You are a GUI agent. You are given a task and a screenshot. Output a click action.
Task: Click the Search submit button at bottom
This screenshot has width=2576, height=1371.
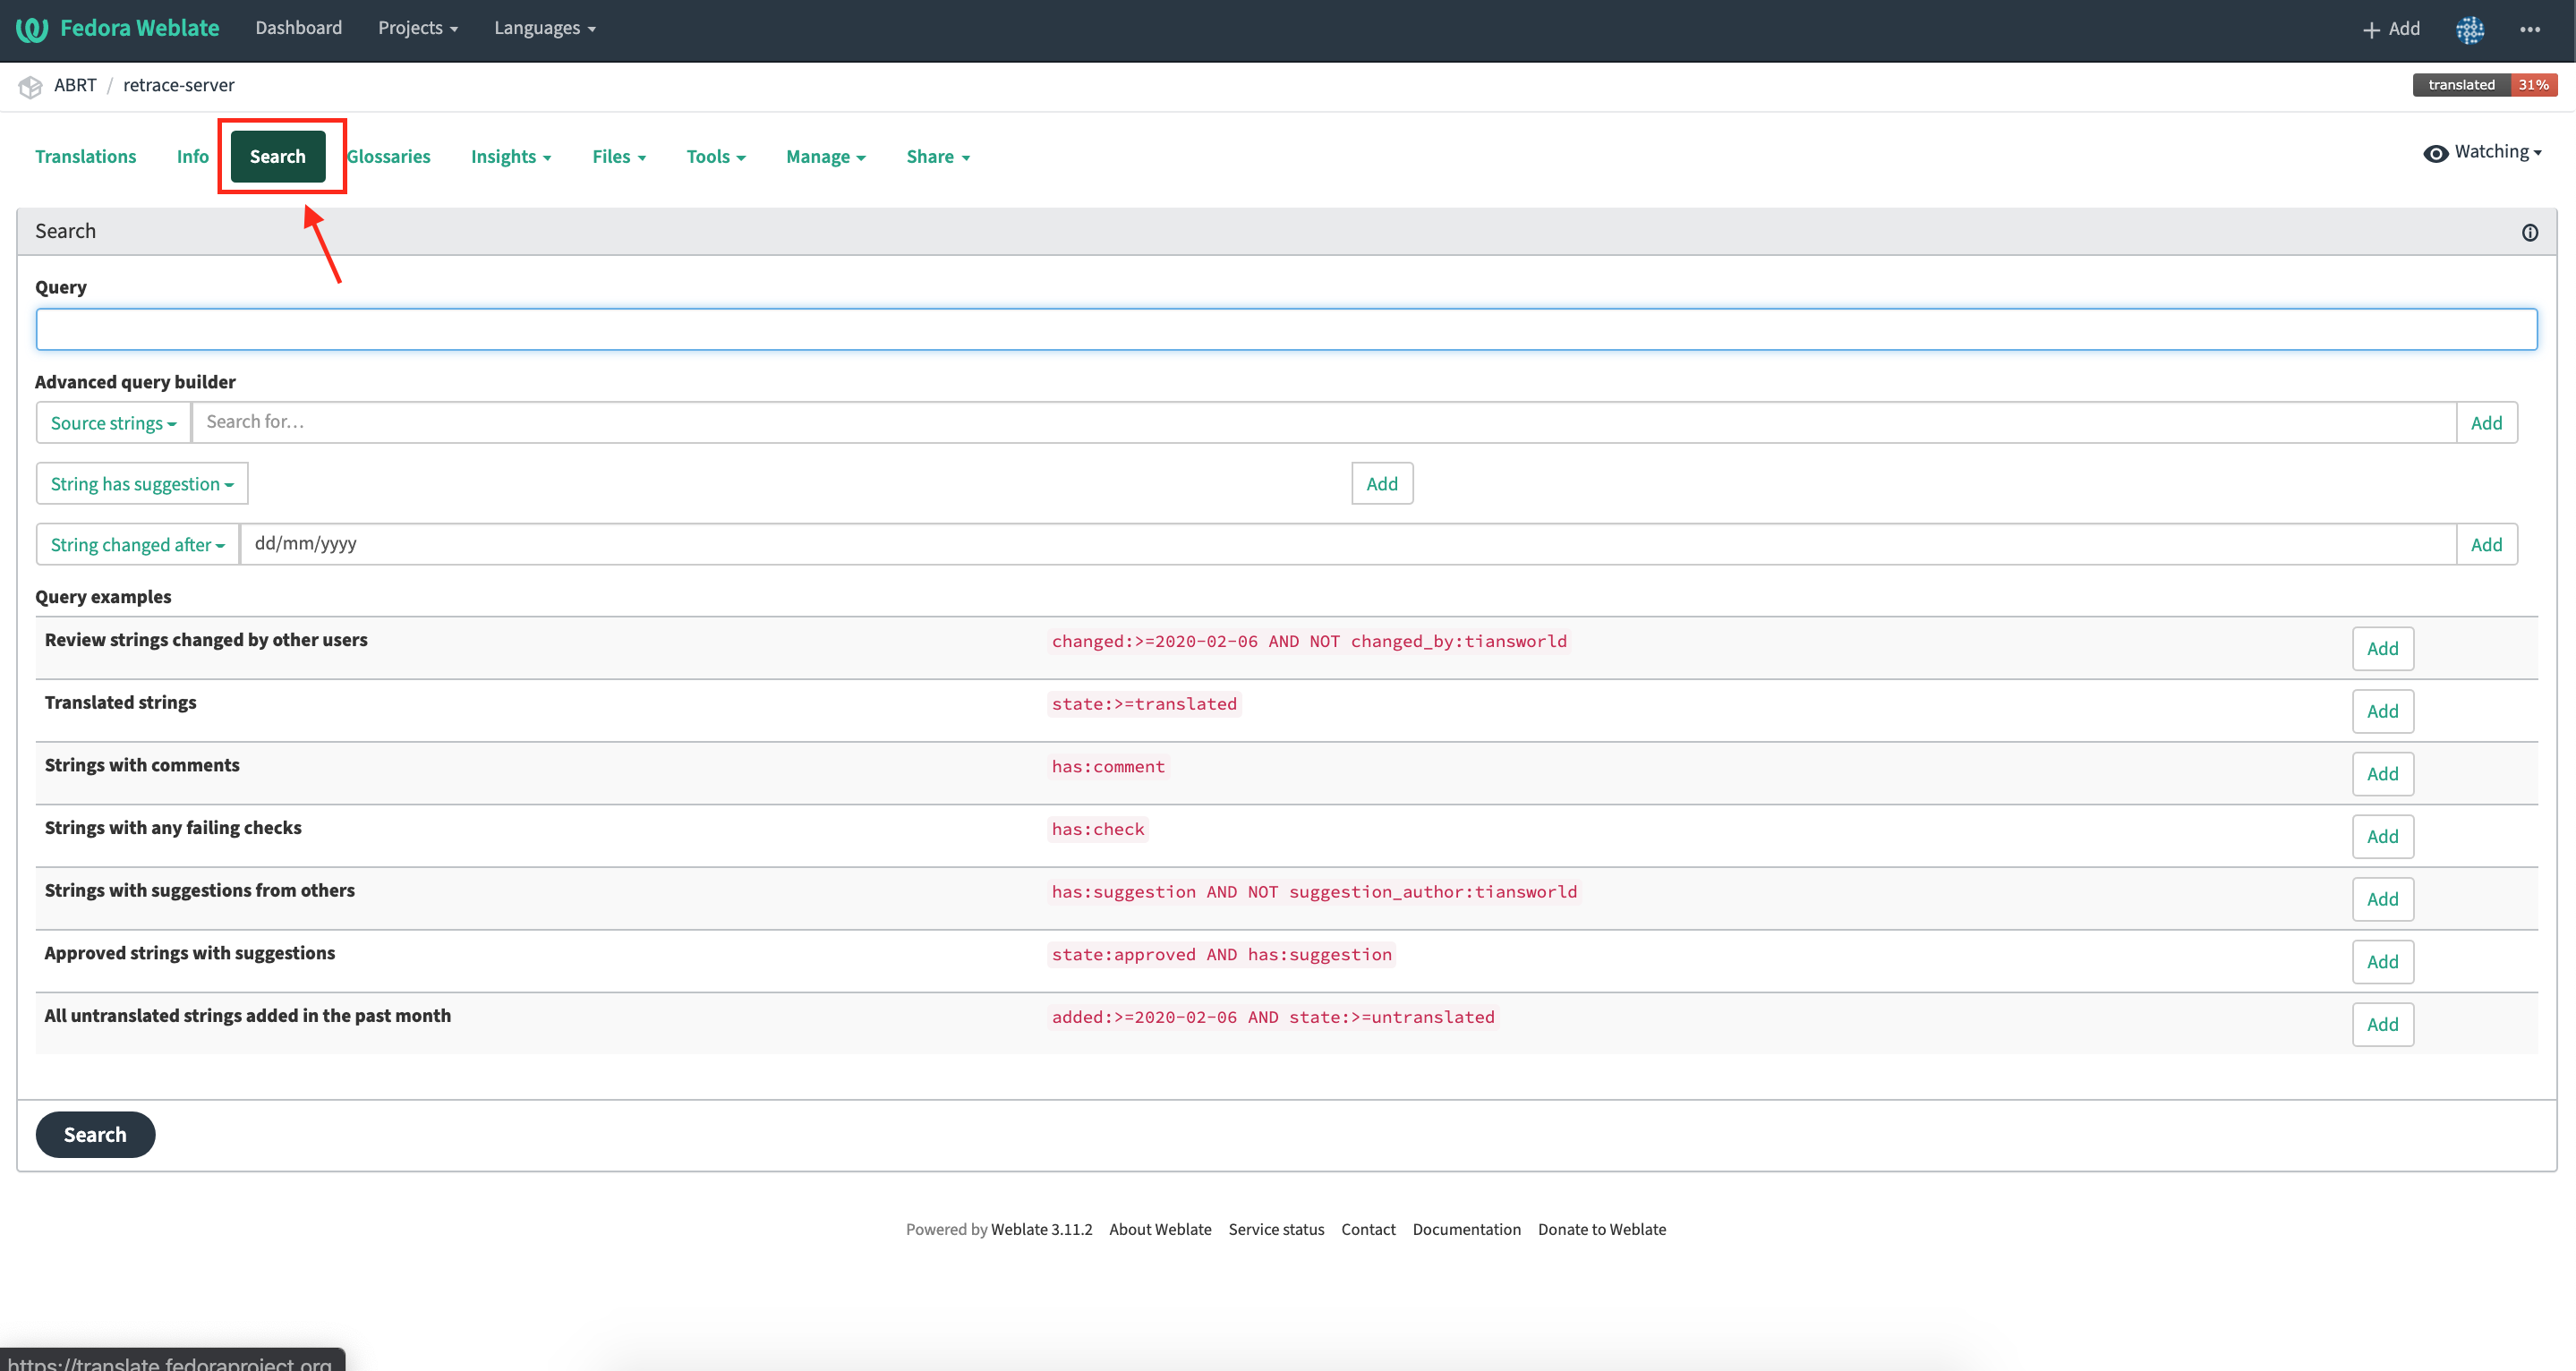[x=96, y=1134]
